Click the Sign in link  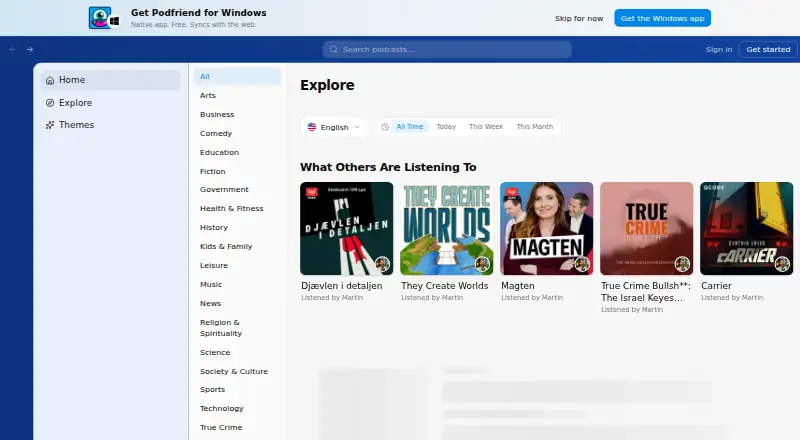click(x=719, y=50)
